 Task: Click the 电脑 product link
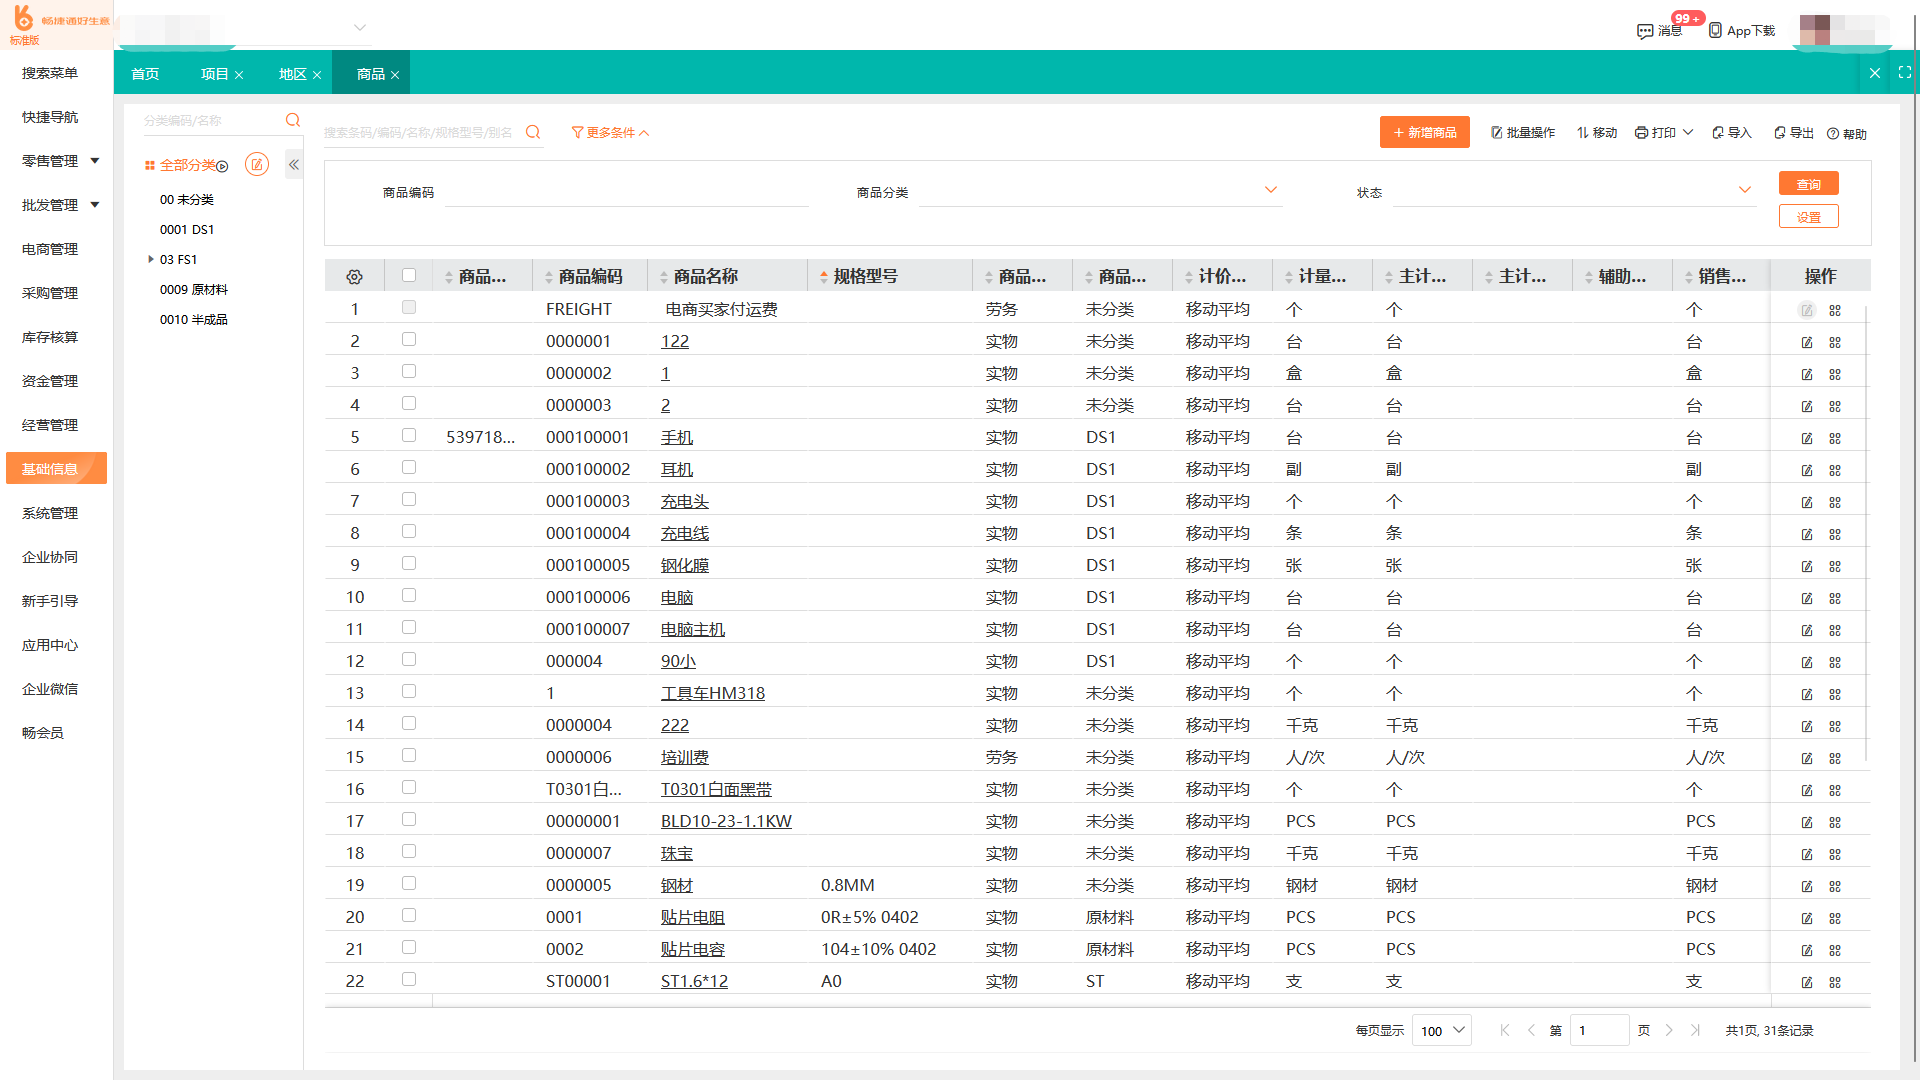point(678,597)
